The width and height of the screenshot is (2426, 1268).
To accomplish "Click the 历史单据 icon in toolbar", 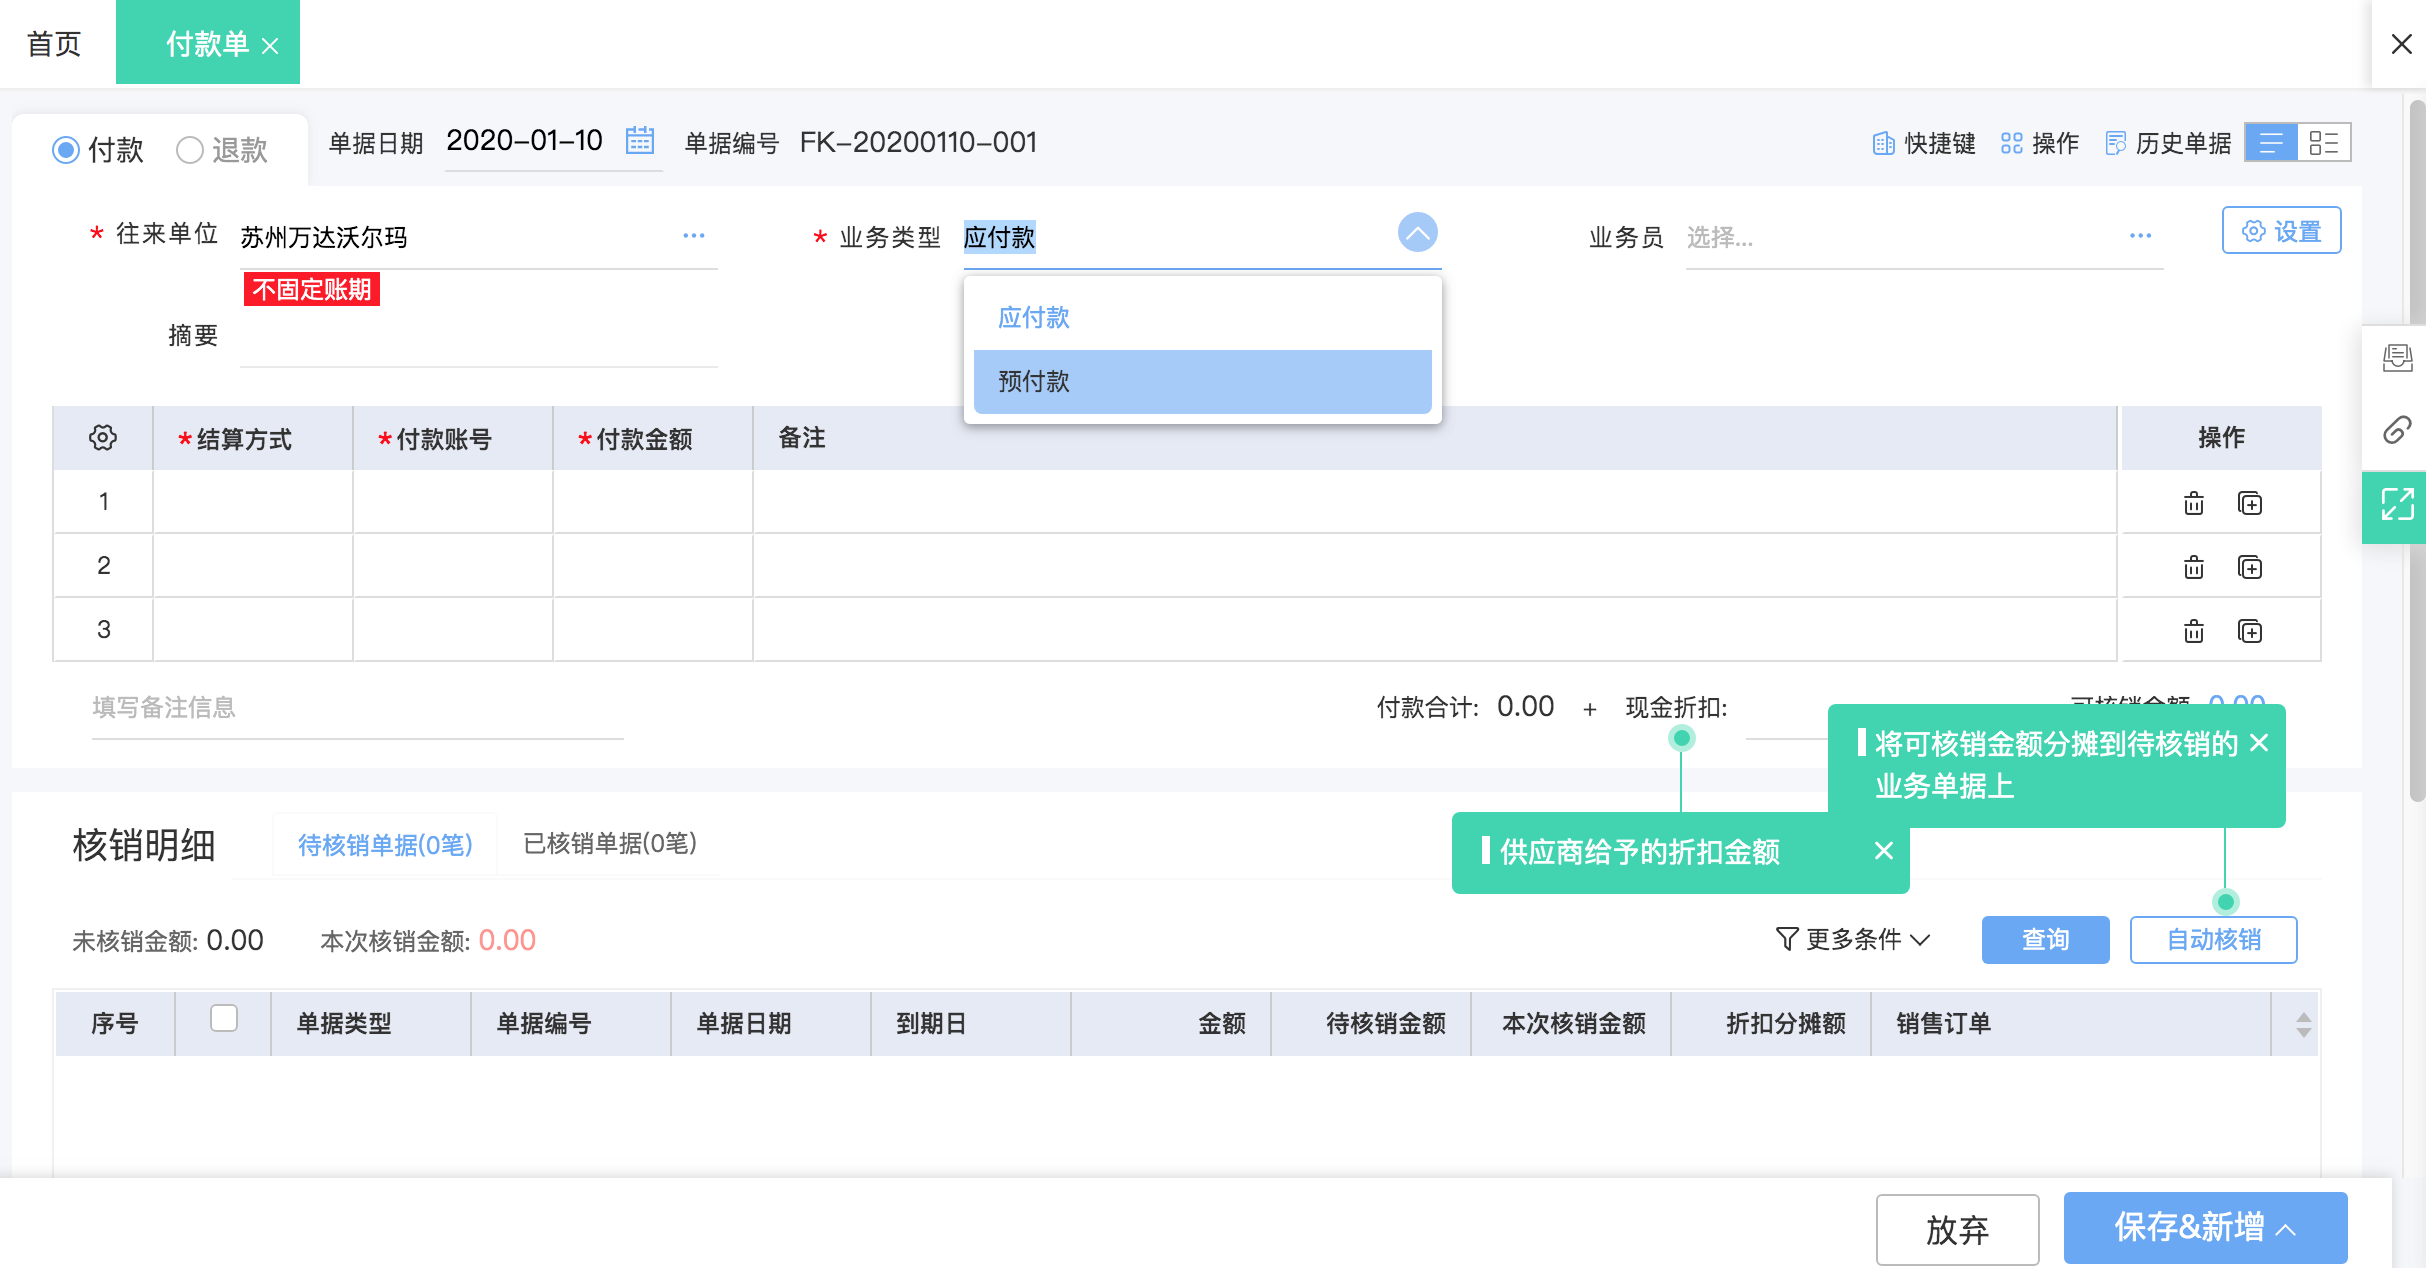I will (x=2115, y=141).
